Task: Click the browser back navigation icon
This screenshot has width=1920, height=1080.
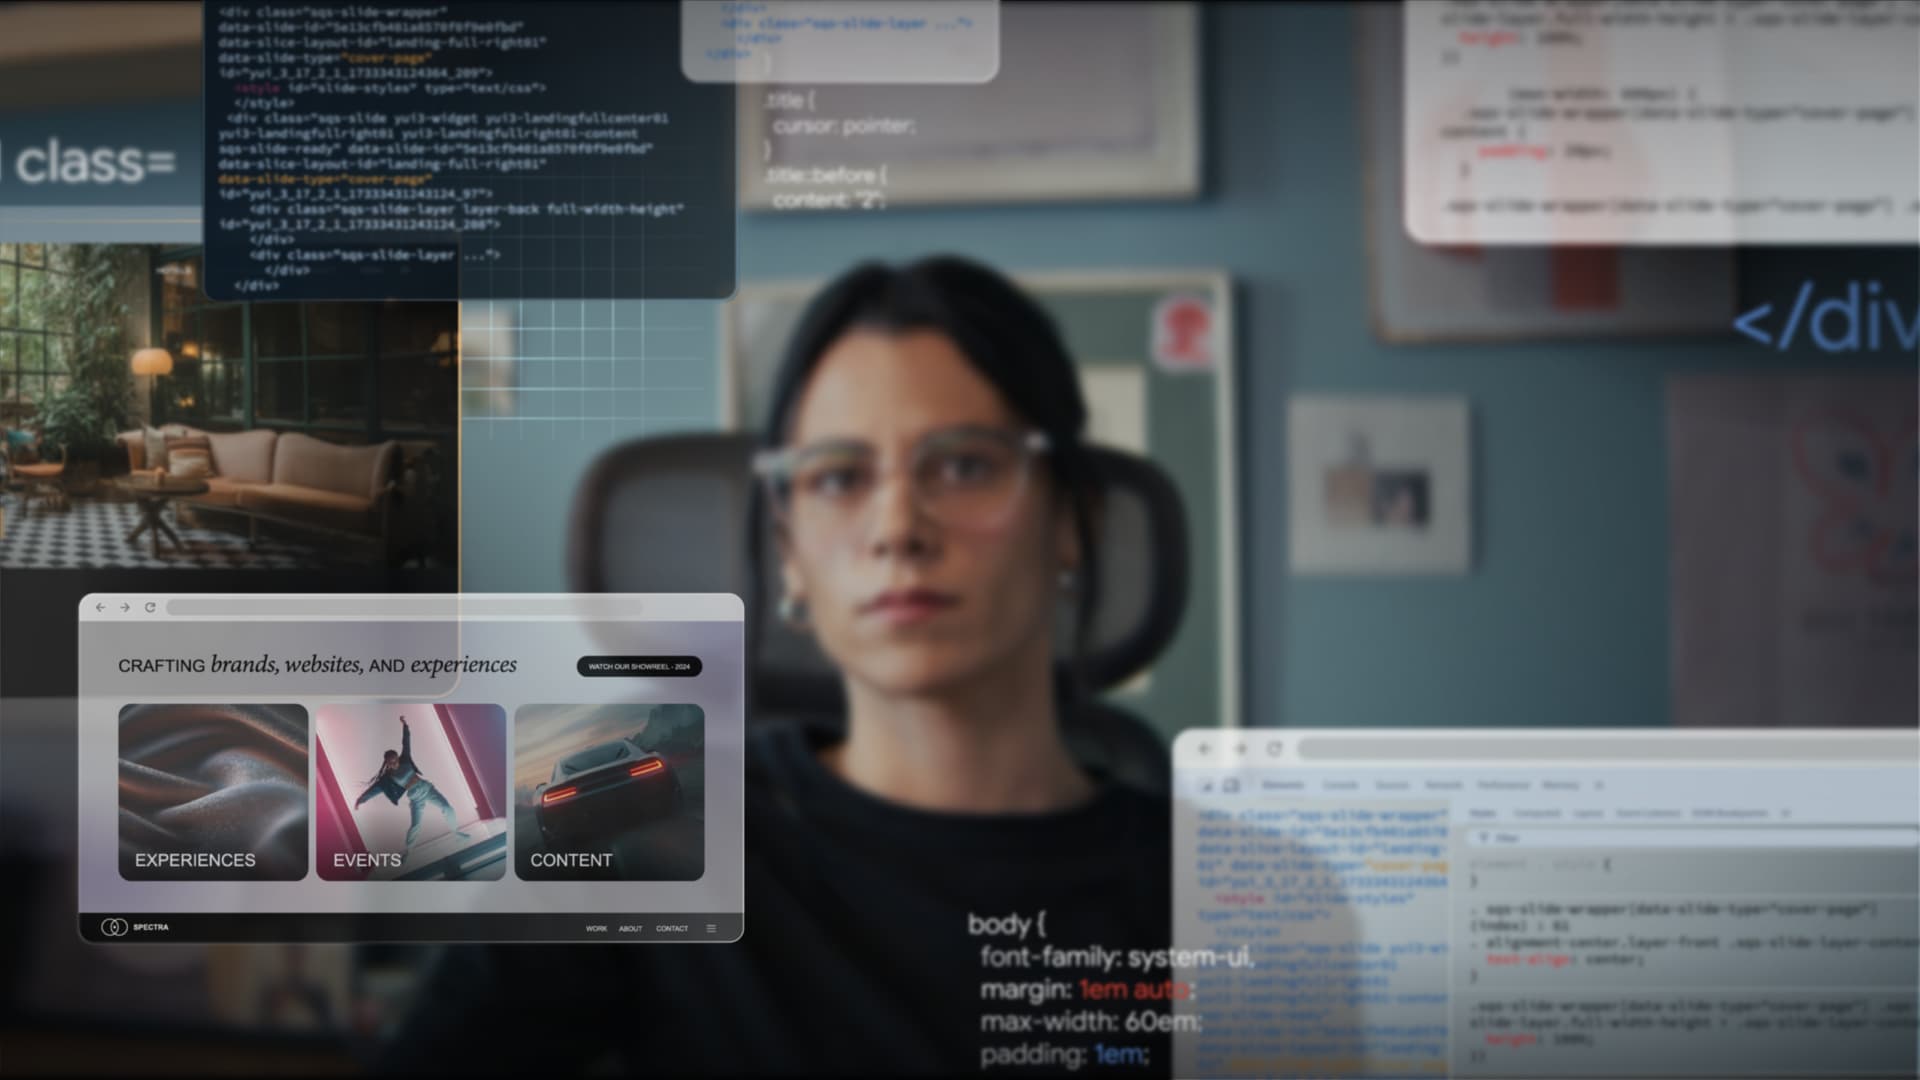Action: click(x=102, y=605)
